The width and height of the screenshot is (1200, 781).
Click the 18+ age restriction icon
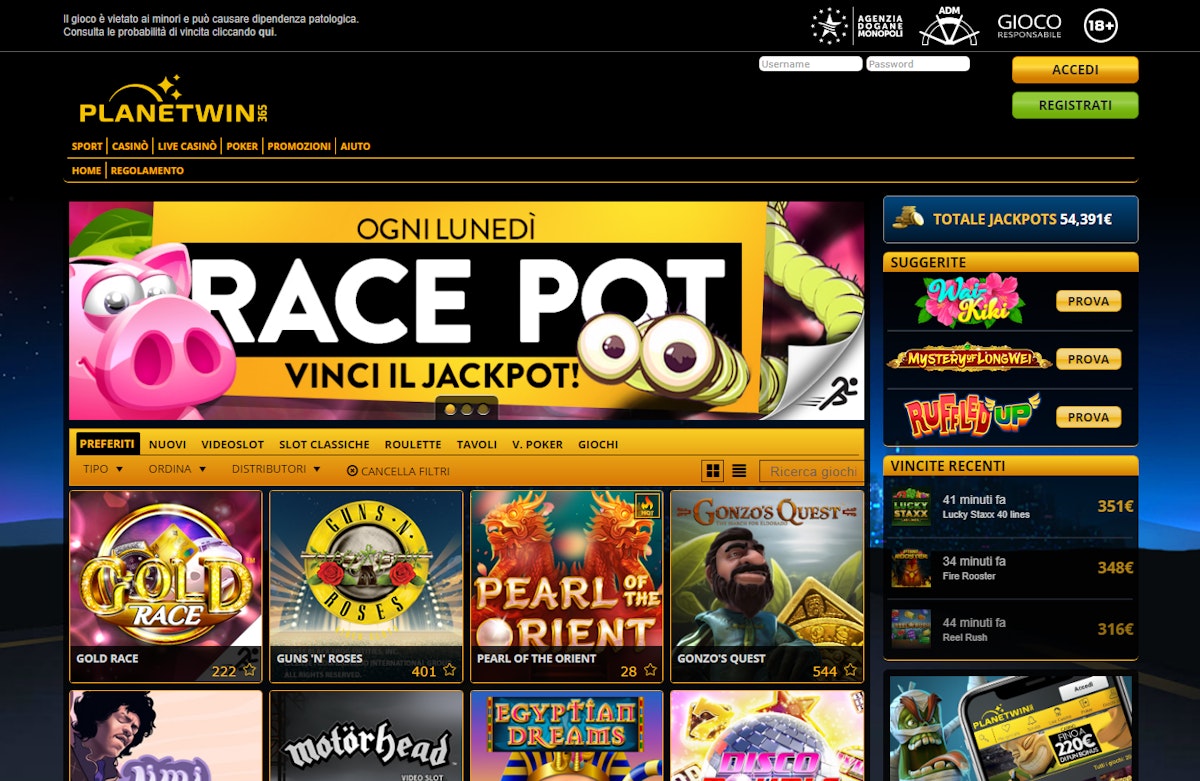coord(1100,26)
